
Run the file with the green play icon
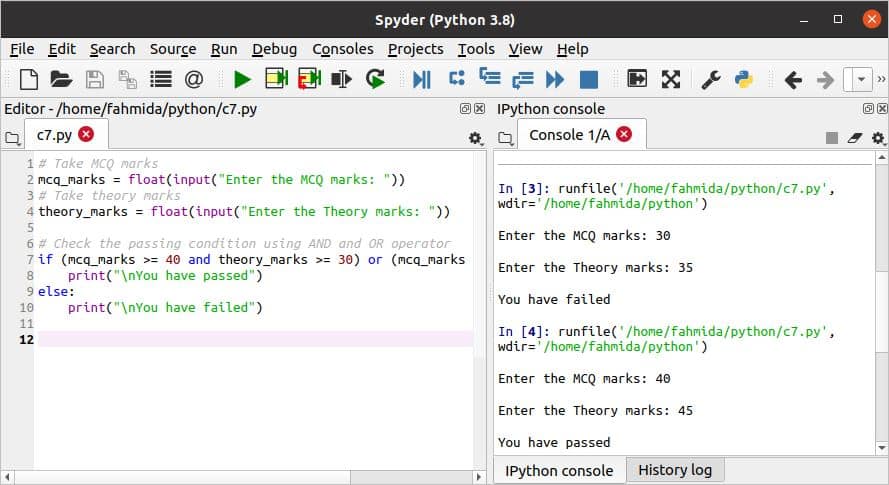pos(243,79)
